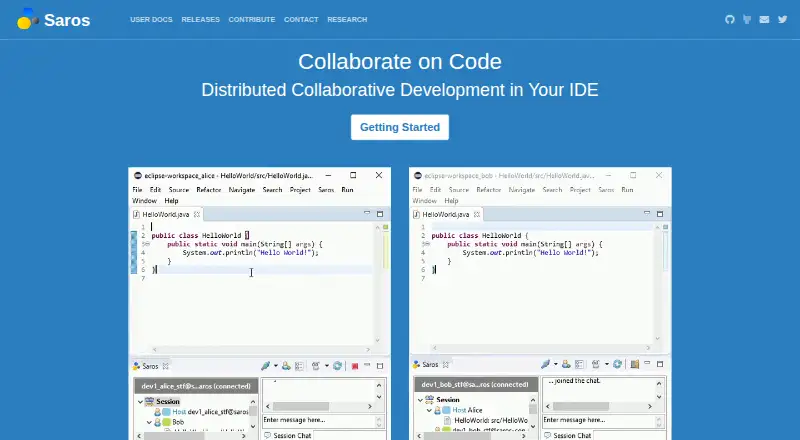800x440 pixels.
Task: Maximize the Saros view in Bob's window
Action: [660, 364]
